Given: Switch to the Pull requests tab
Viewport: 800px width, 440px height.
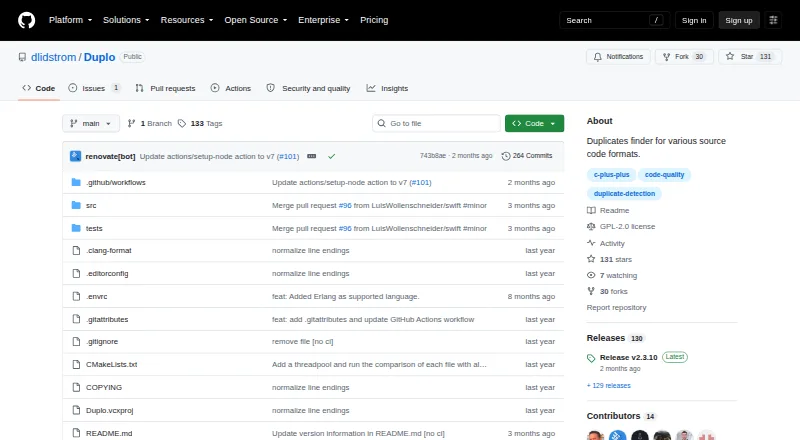Looking at the screenshot, I should (x=165, y=88).
